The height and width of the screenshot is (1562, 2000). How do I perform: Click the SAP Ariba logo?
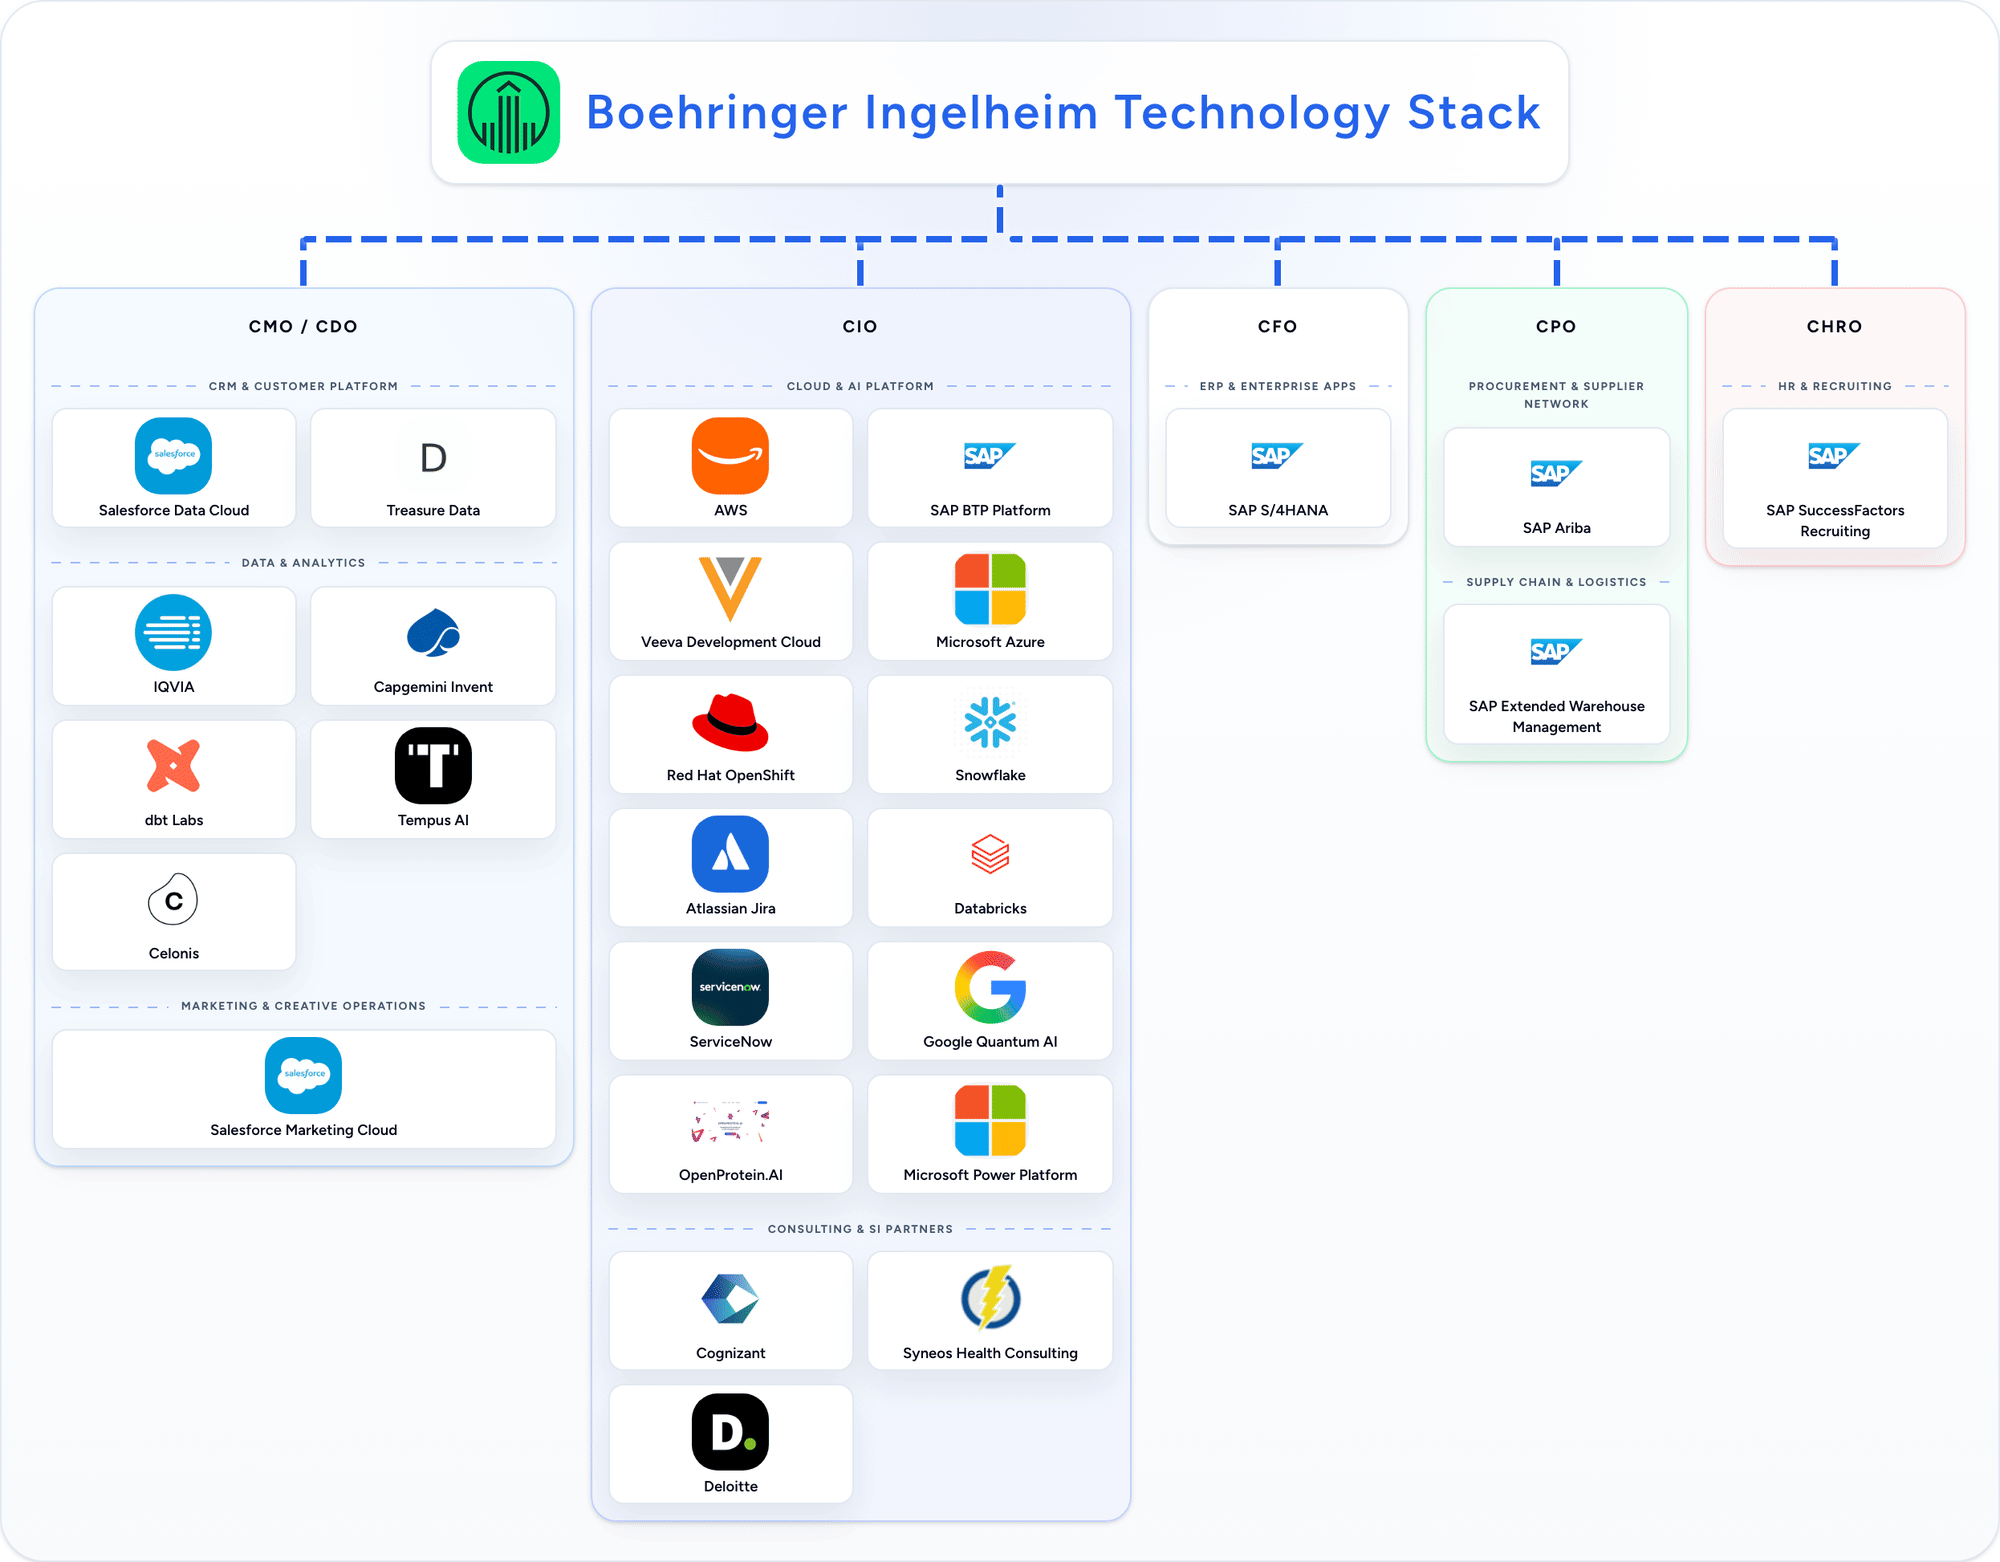(x=1556, y=474)
